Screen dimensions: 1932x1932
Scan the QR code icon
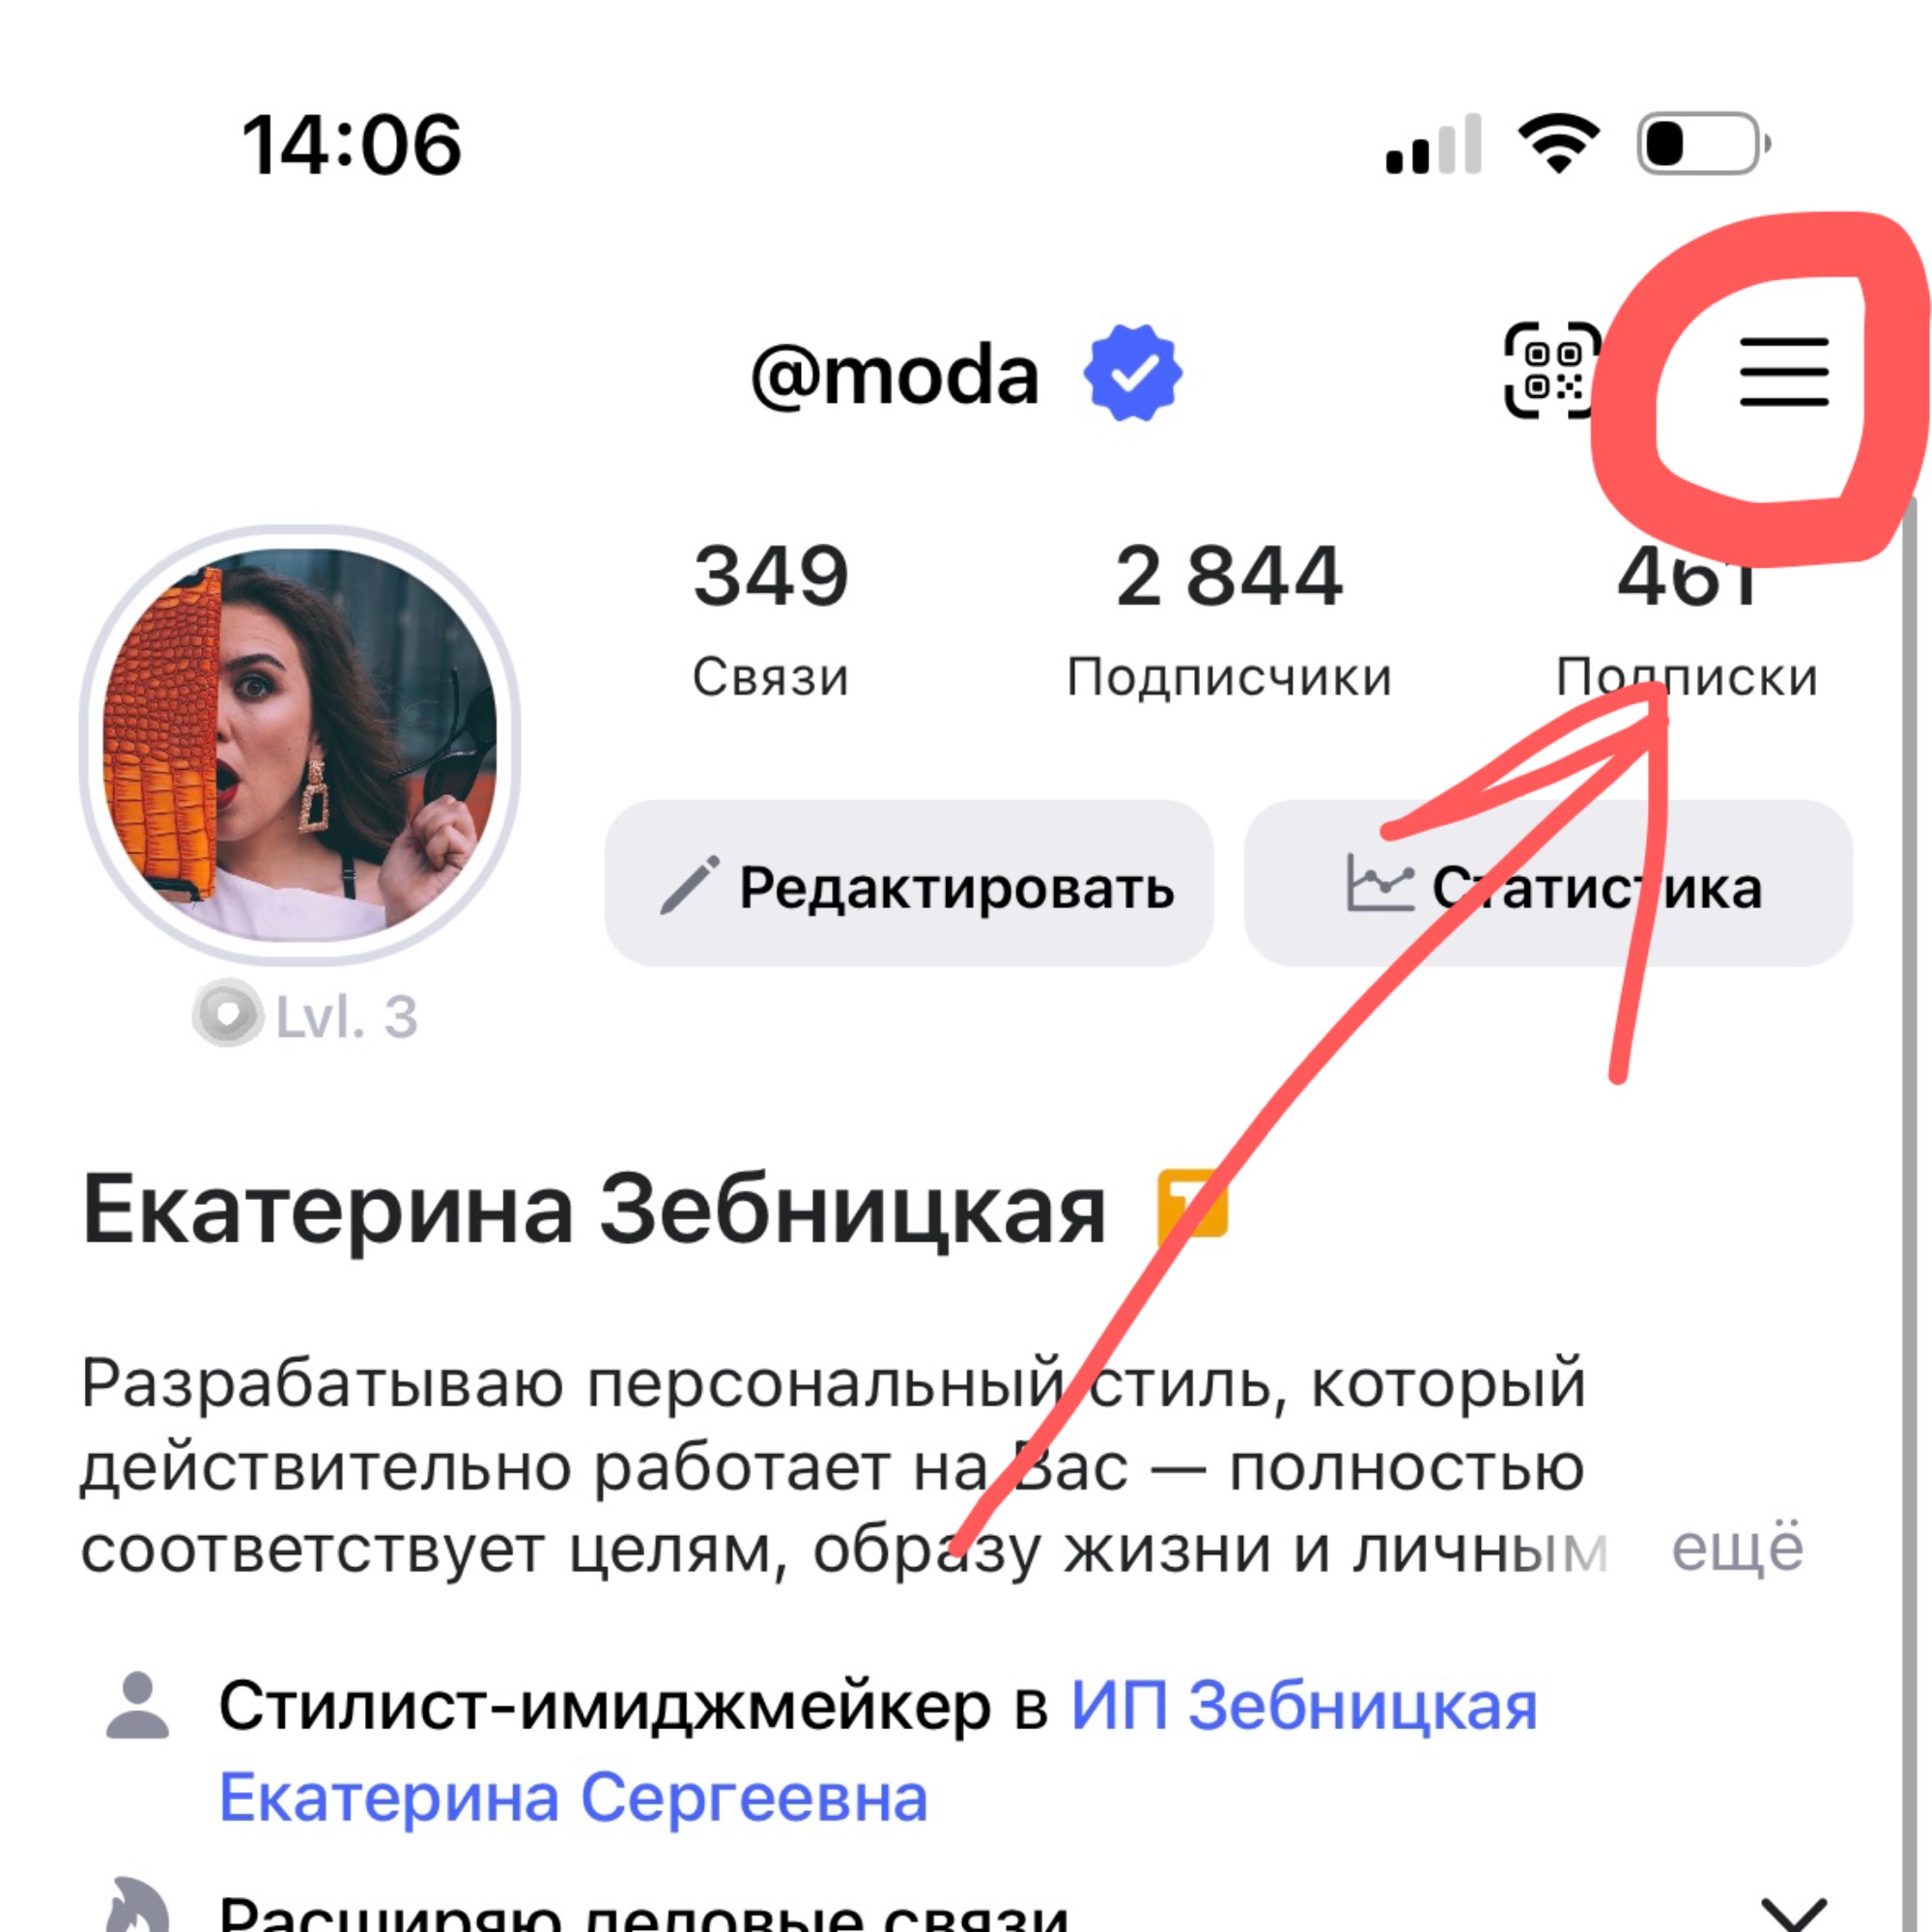(1555, 361)
